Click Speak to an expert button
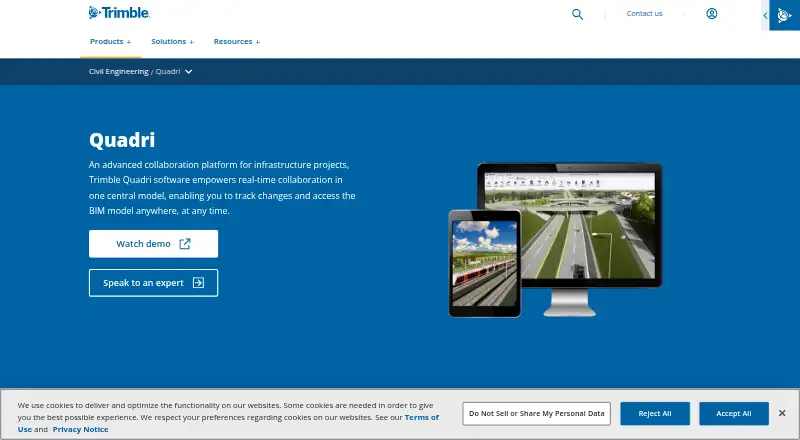800x440 pixels. tap(154, 283)
